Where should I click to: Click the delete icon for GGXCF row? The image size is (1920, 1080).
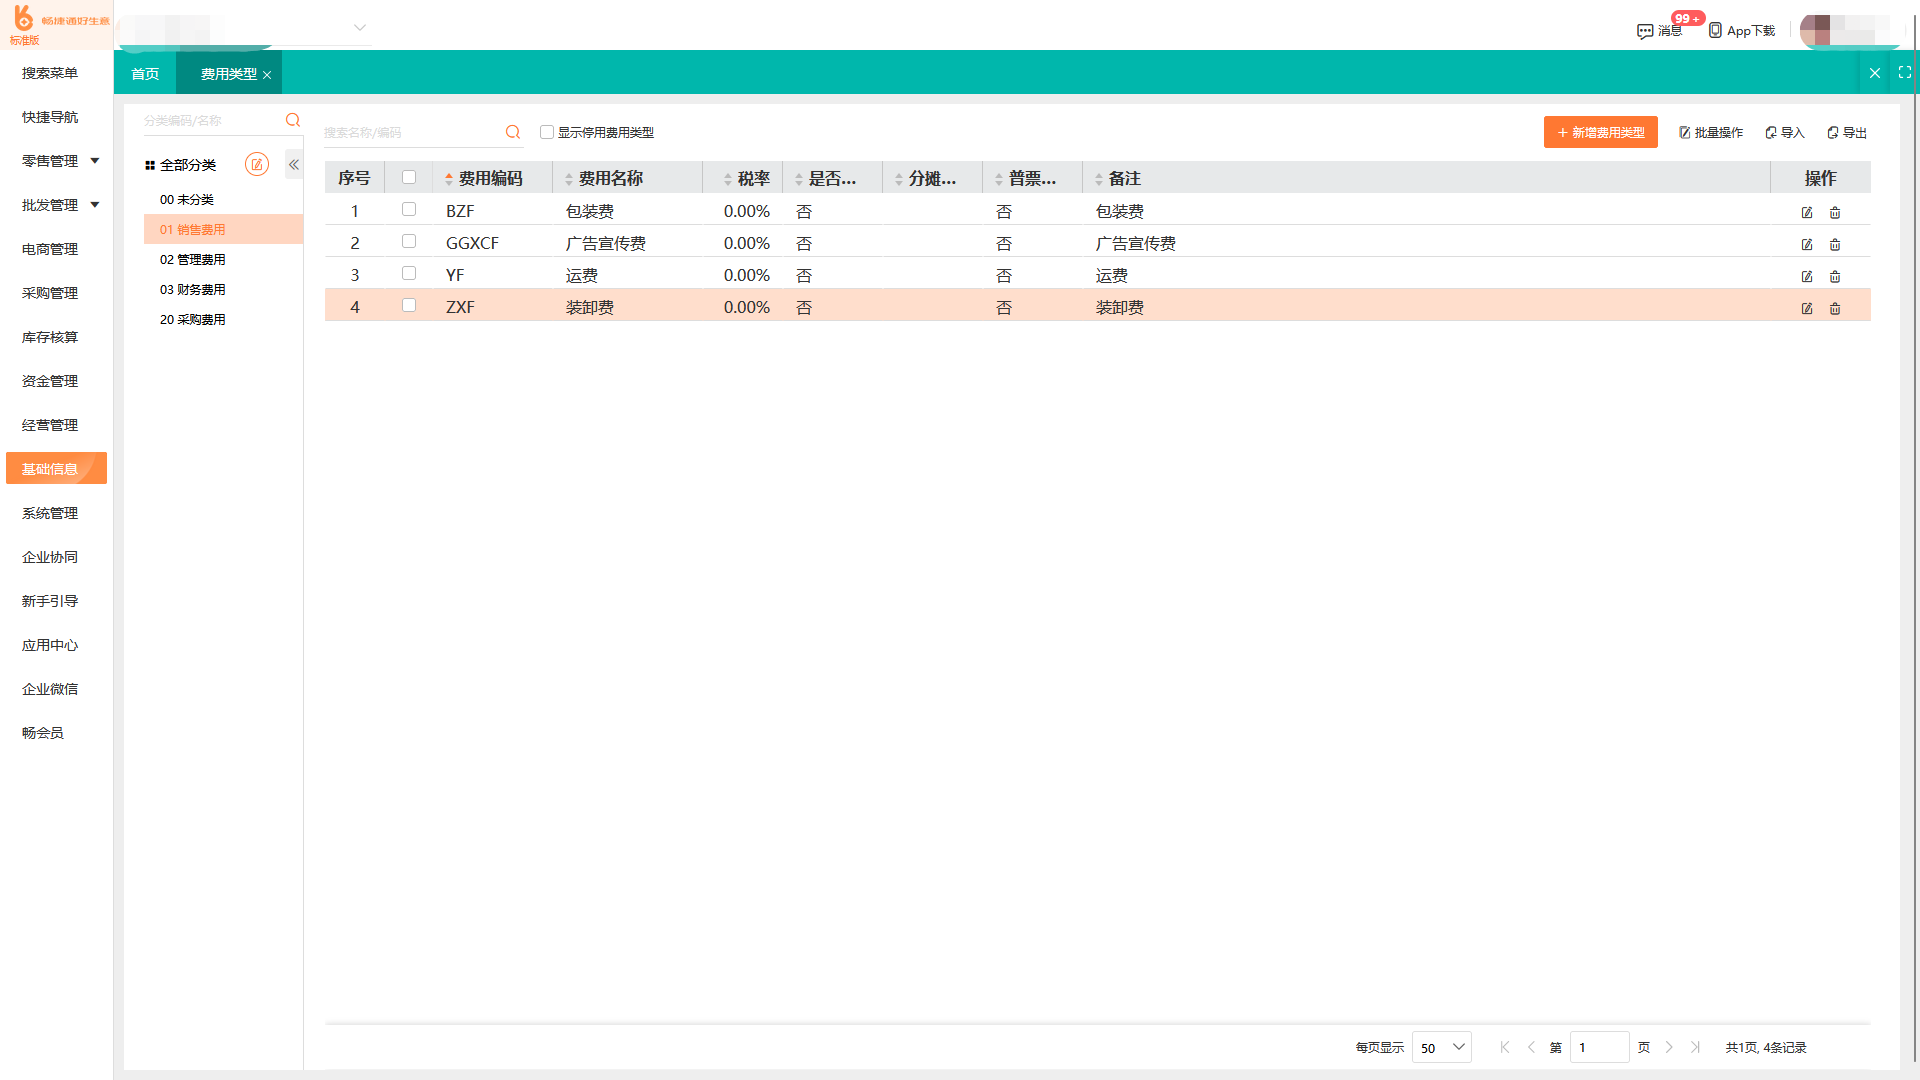point(1836,244)
